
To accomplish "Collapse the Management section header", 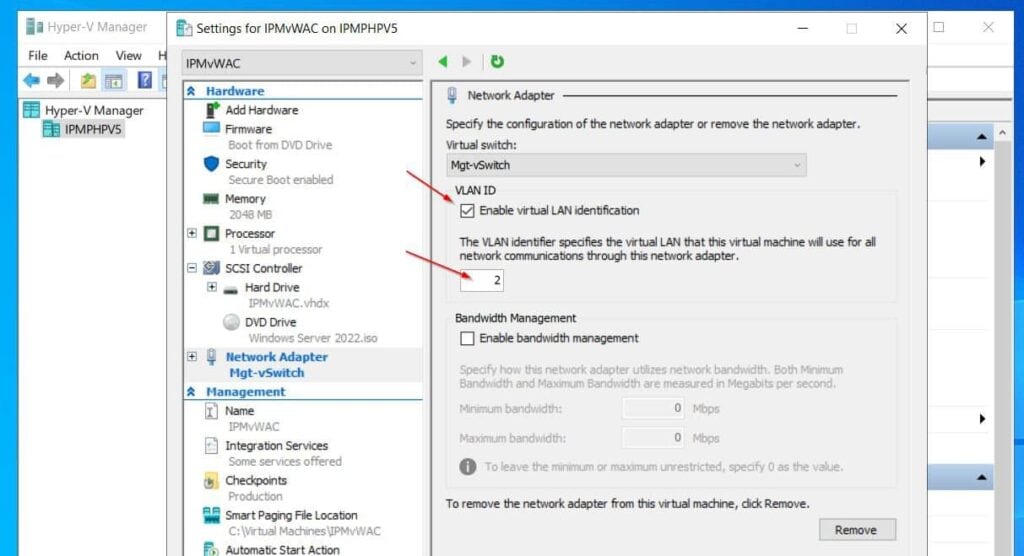I will tap(191, 391).
